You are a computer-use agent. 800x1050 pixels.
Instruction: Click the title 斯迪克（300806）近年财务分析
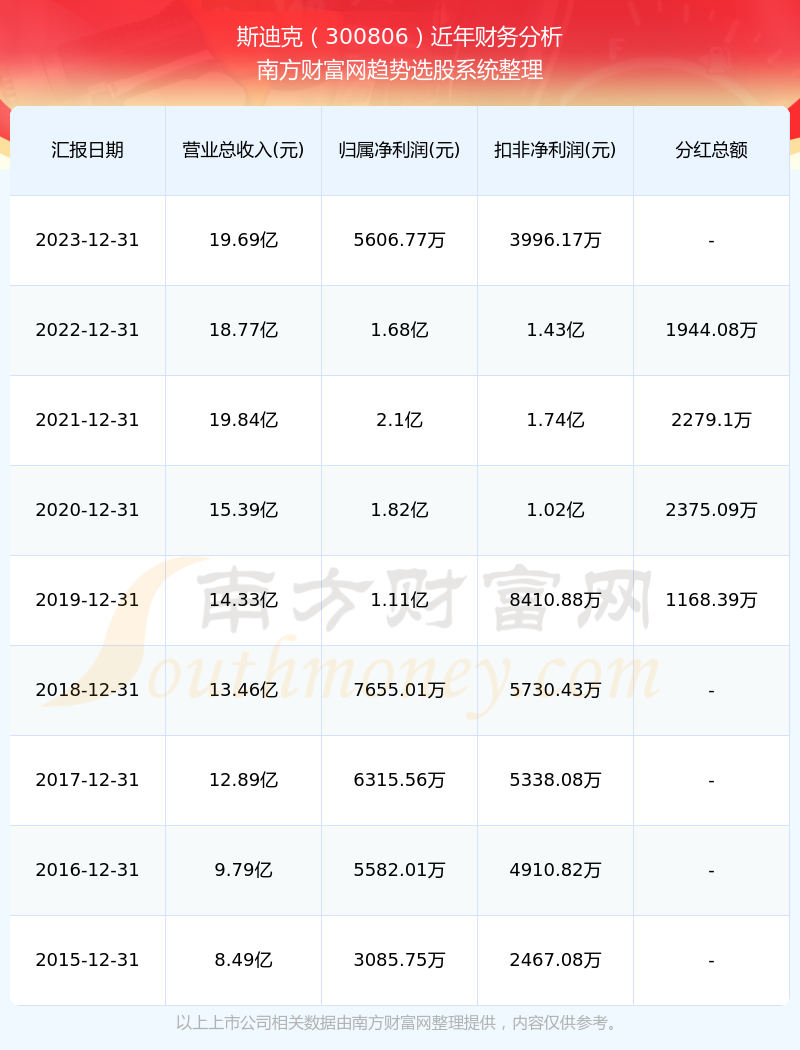(x=400, y=37)
